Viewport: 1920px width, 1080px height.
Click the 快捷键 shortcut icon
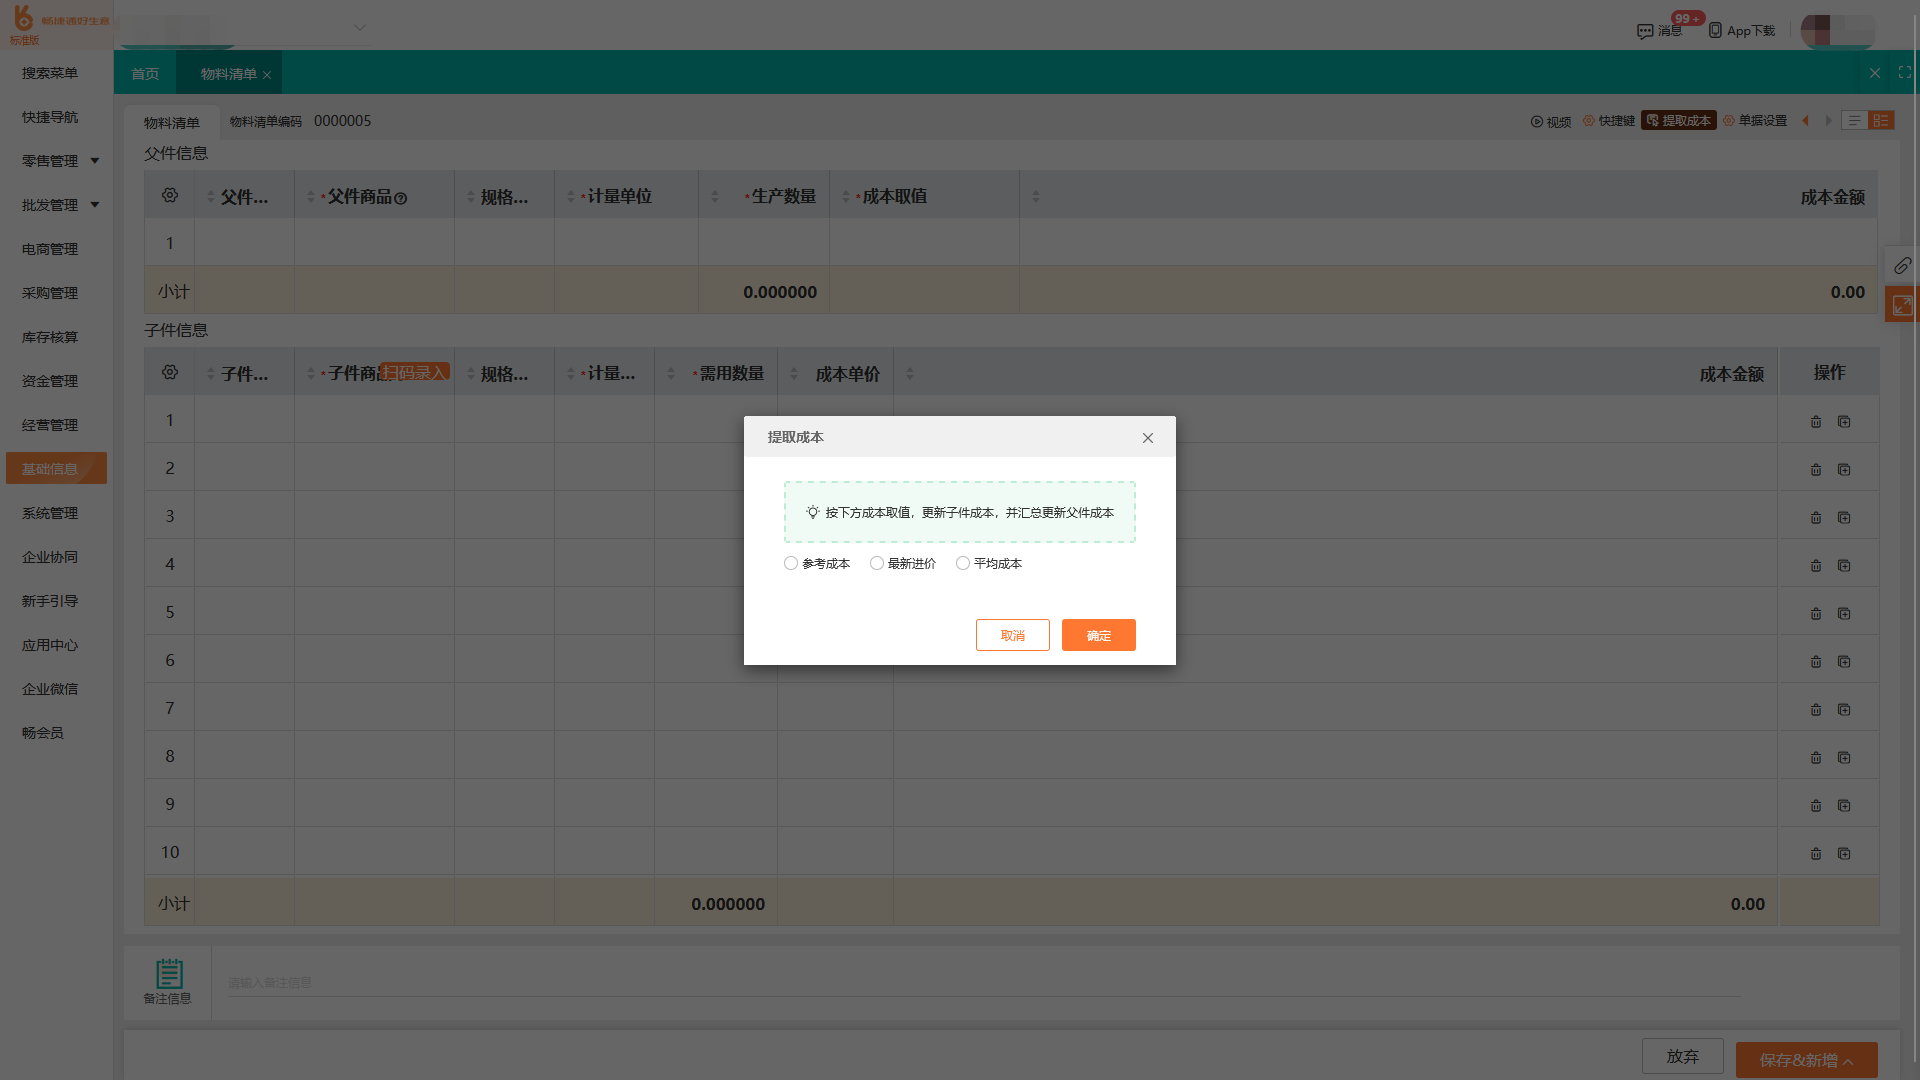pyautogui.click(x=1588, y=121)
